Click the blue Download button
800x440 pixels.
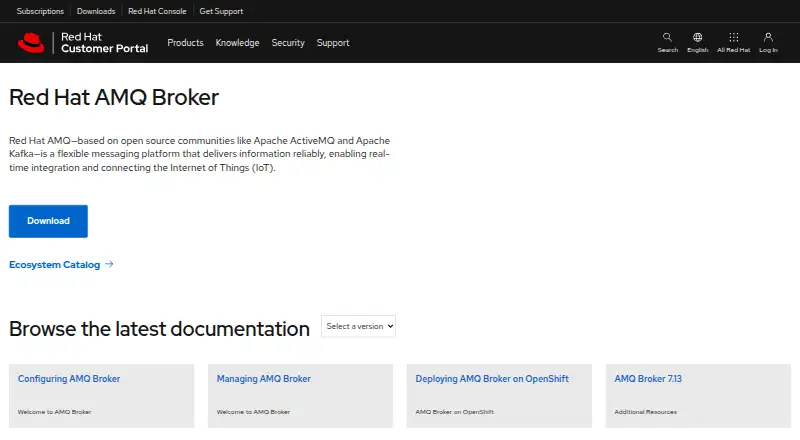(48, 221)
